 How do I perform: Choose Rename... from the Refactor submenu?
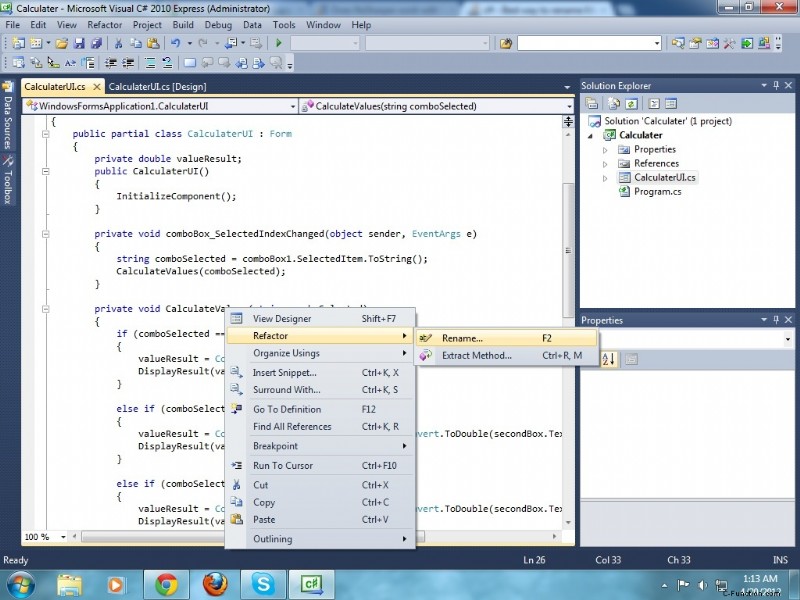tap(462, 338)
